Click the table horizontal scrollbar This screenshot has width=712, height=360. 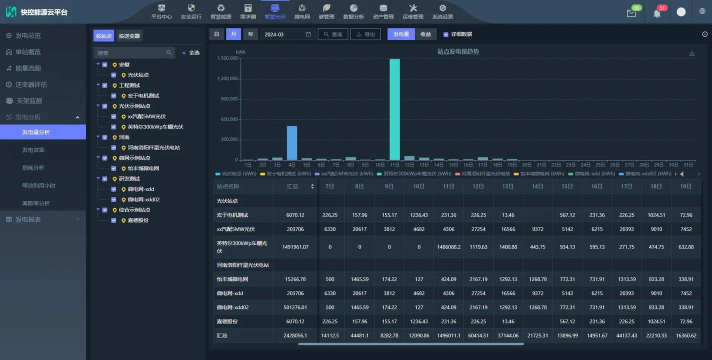pyautogui.click(x=410, y=344)
